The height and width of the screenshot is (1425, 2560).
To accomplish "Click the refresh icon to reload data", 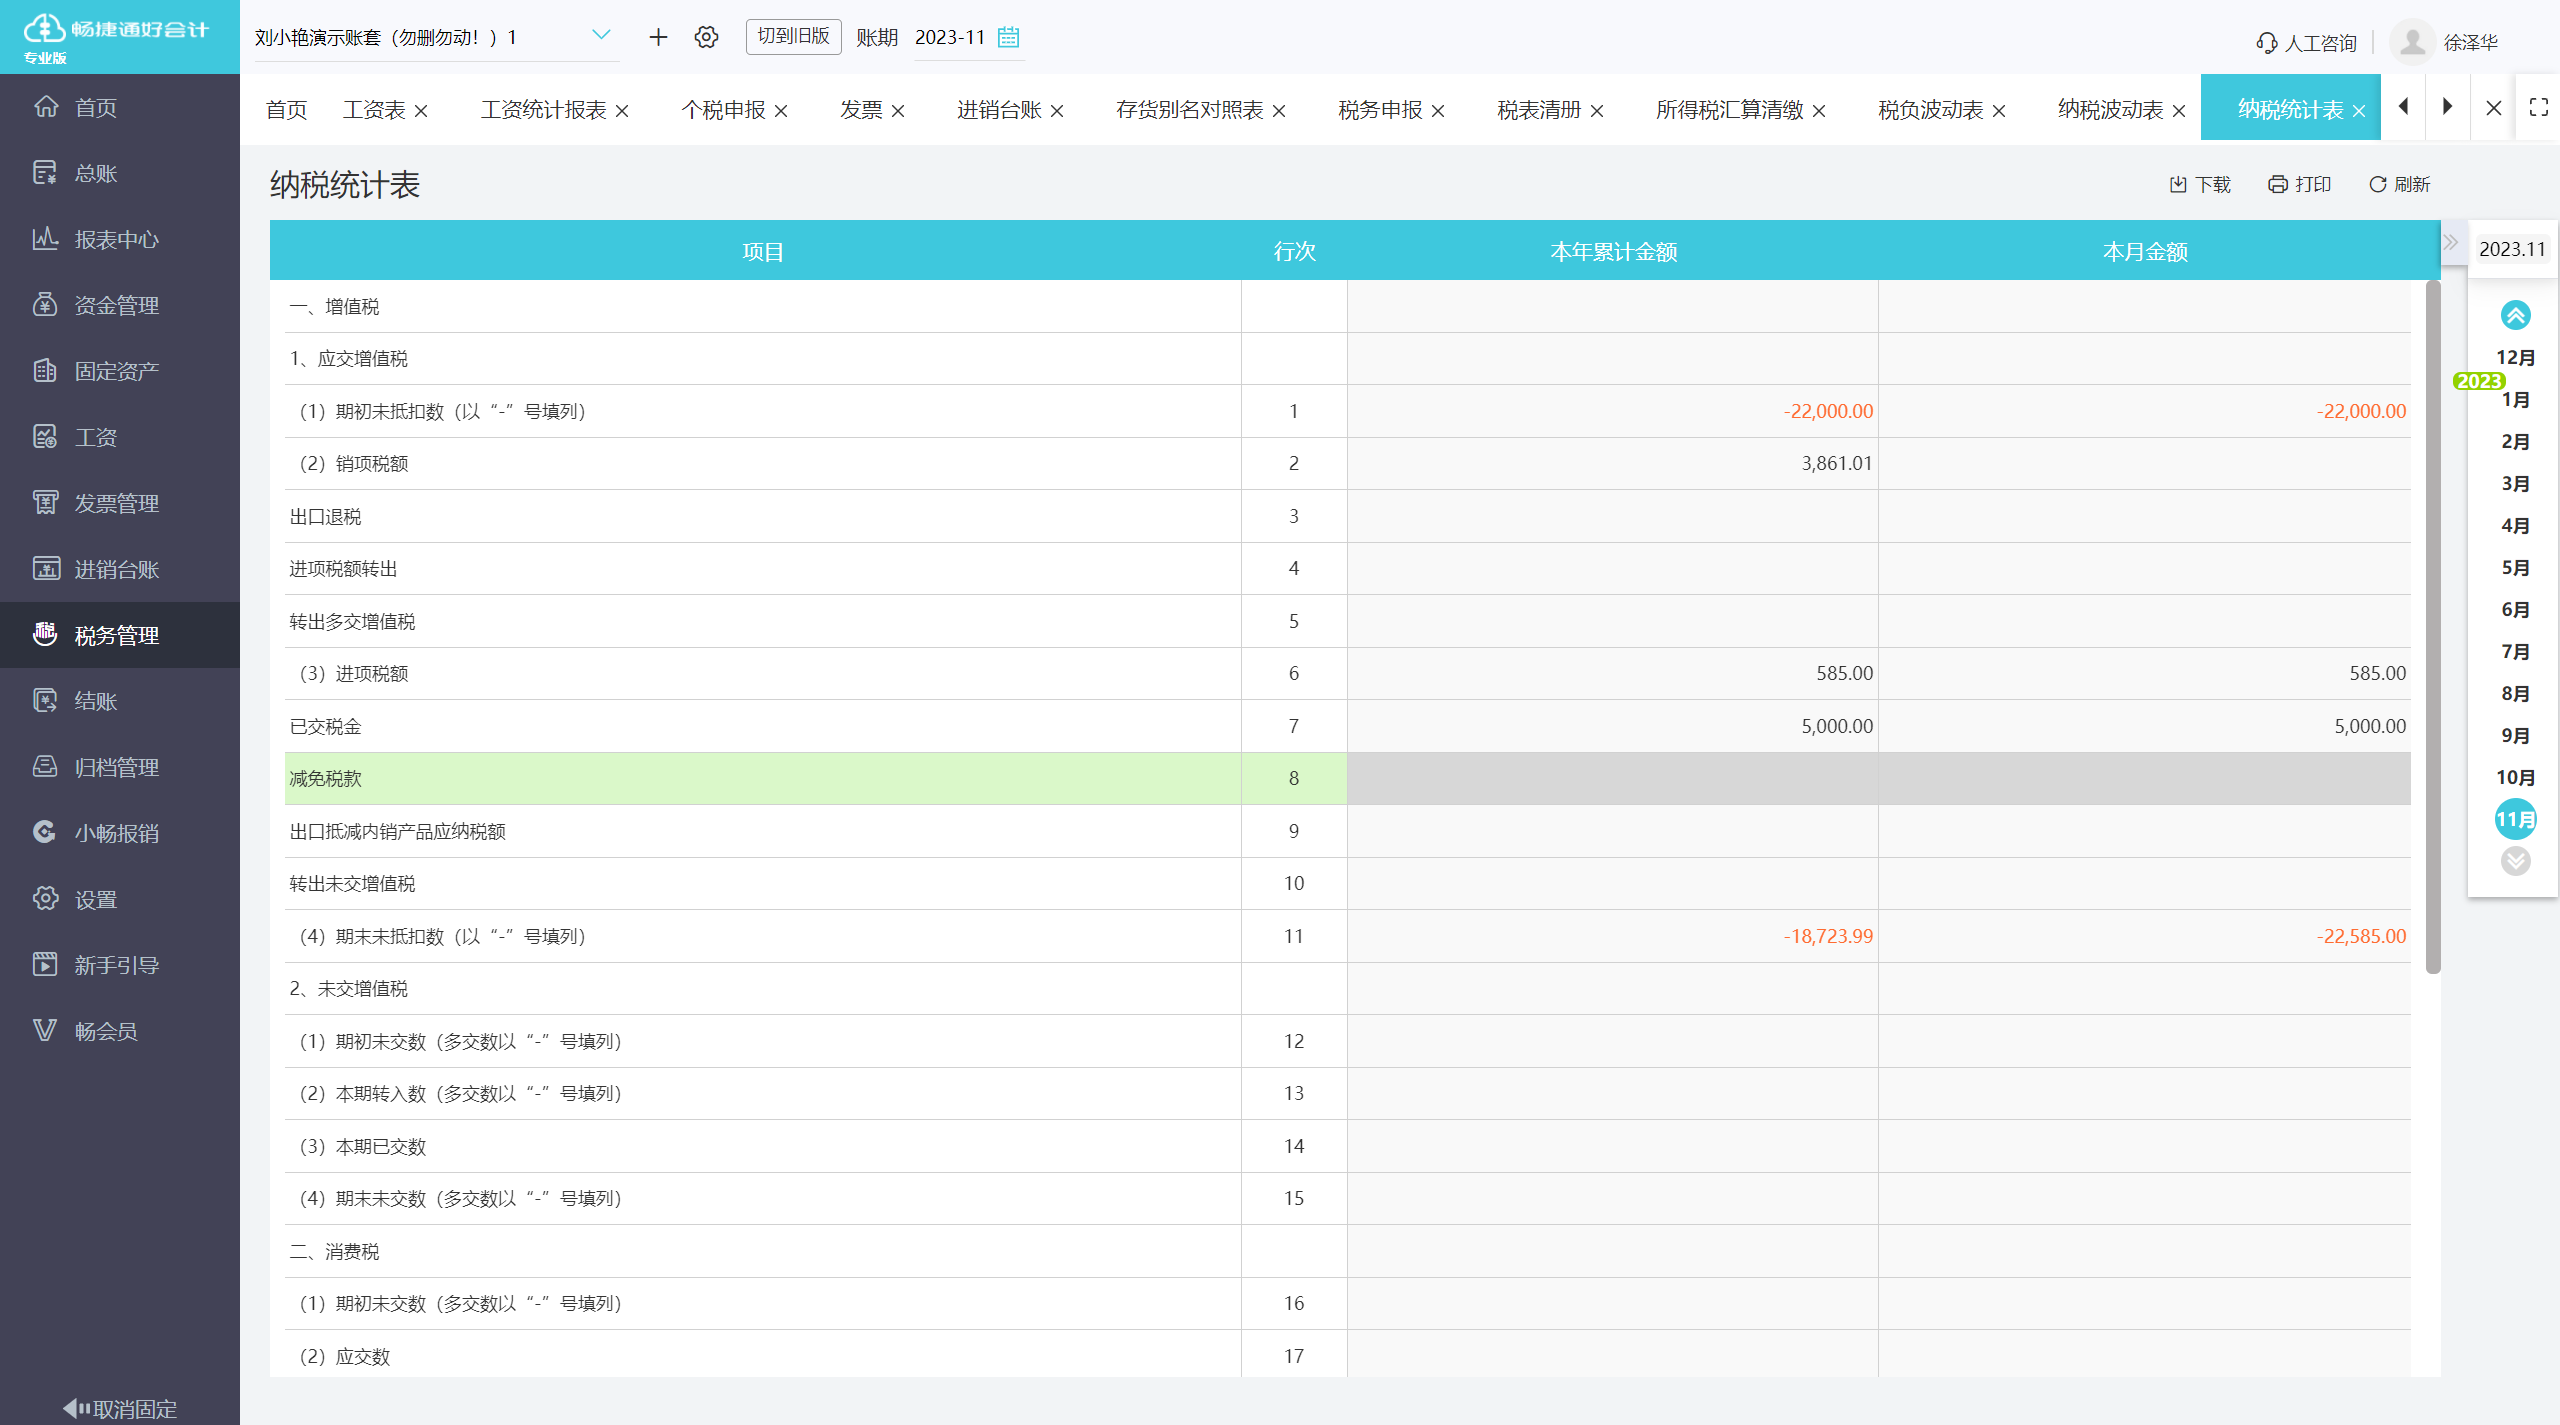I will point(2372,183).
